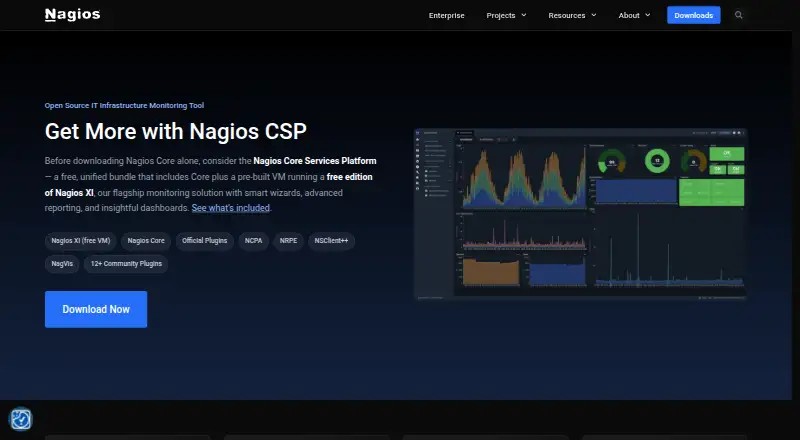Open the About menu item
The image size is (800, 440).
[x=629, y=15]
